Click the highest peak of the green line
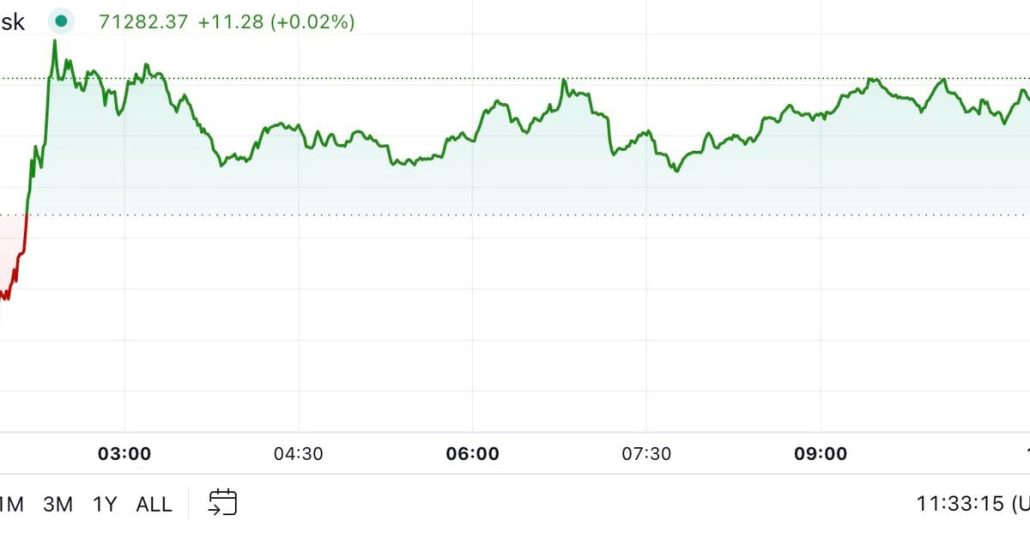This screenshot has width=1030, height=539. [55, 41]
